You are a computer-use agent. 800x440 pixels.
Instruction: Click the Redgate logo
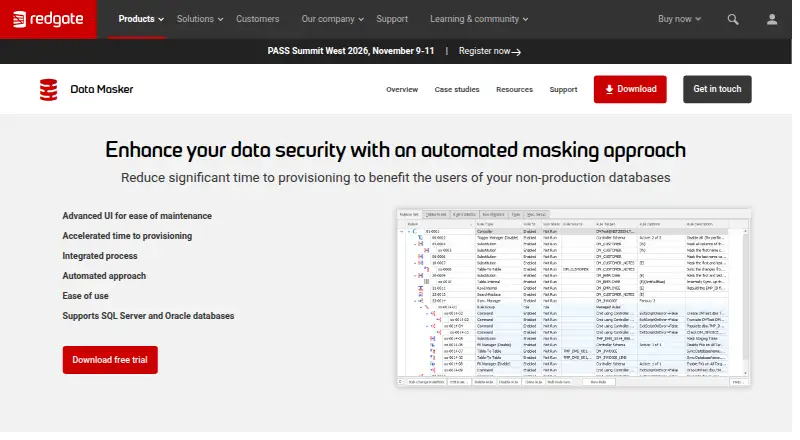click(48, 19)
